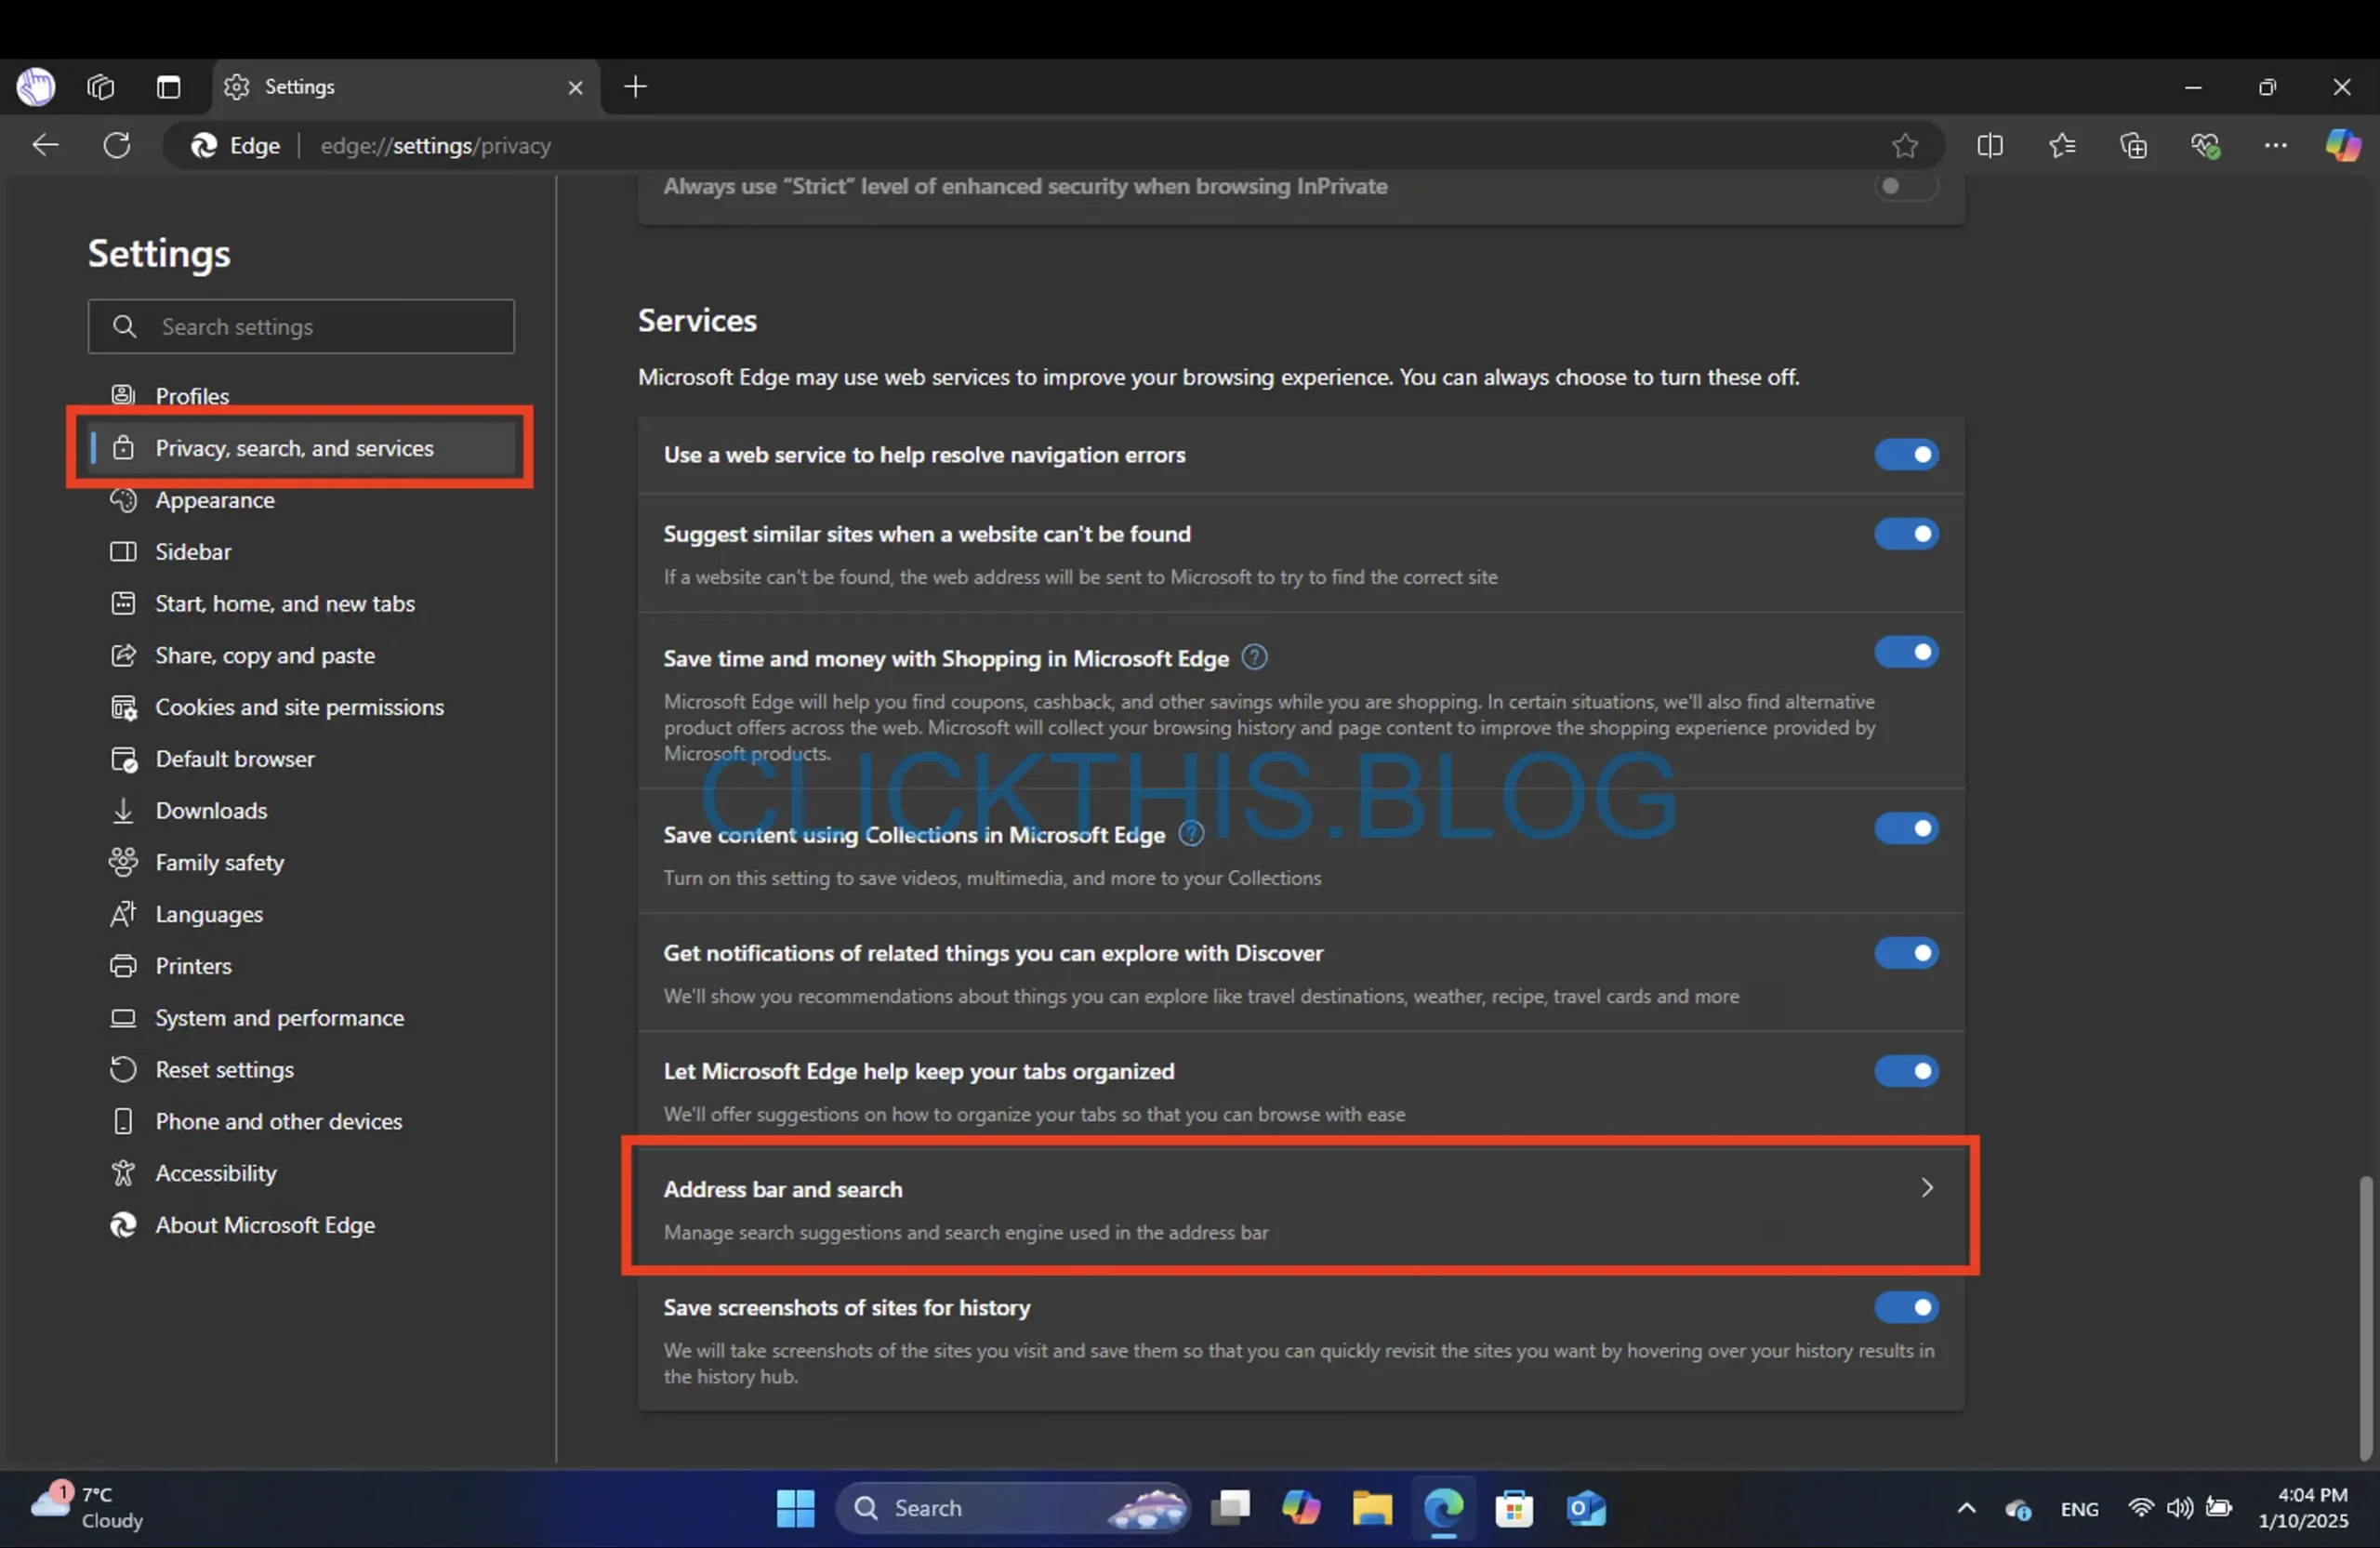The image size is (2380, 1548).
Task: Select Privacy, search, and services
Action: [x=301, y=448]
